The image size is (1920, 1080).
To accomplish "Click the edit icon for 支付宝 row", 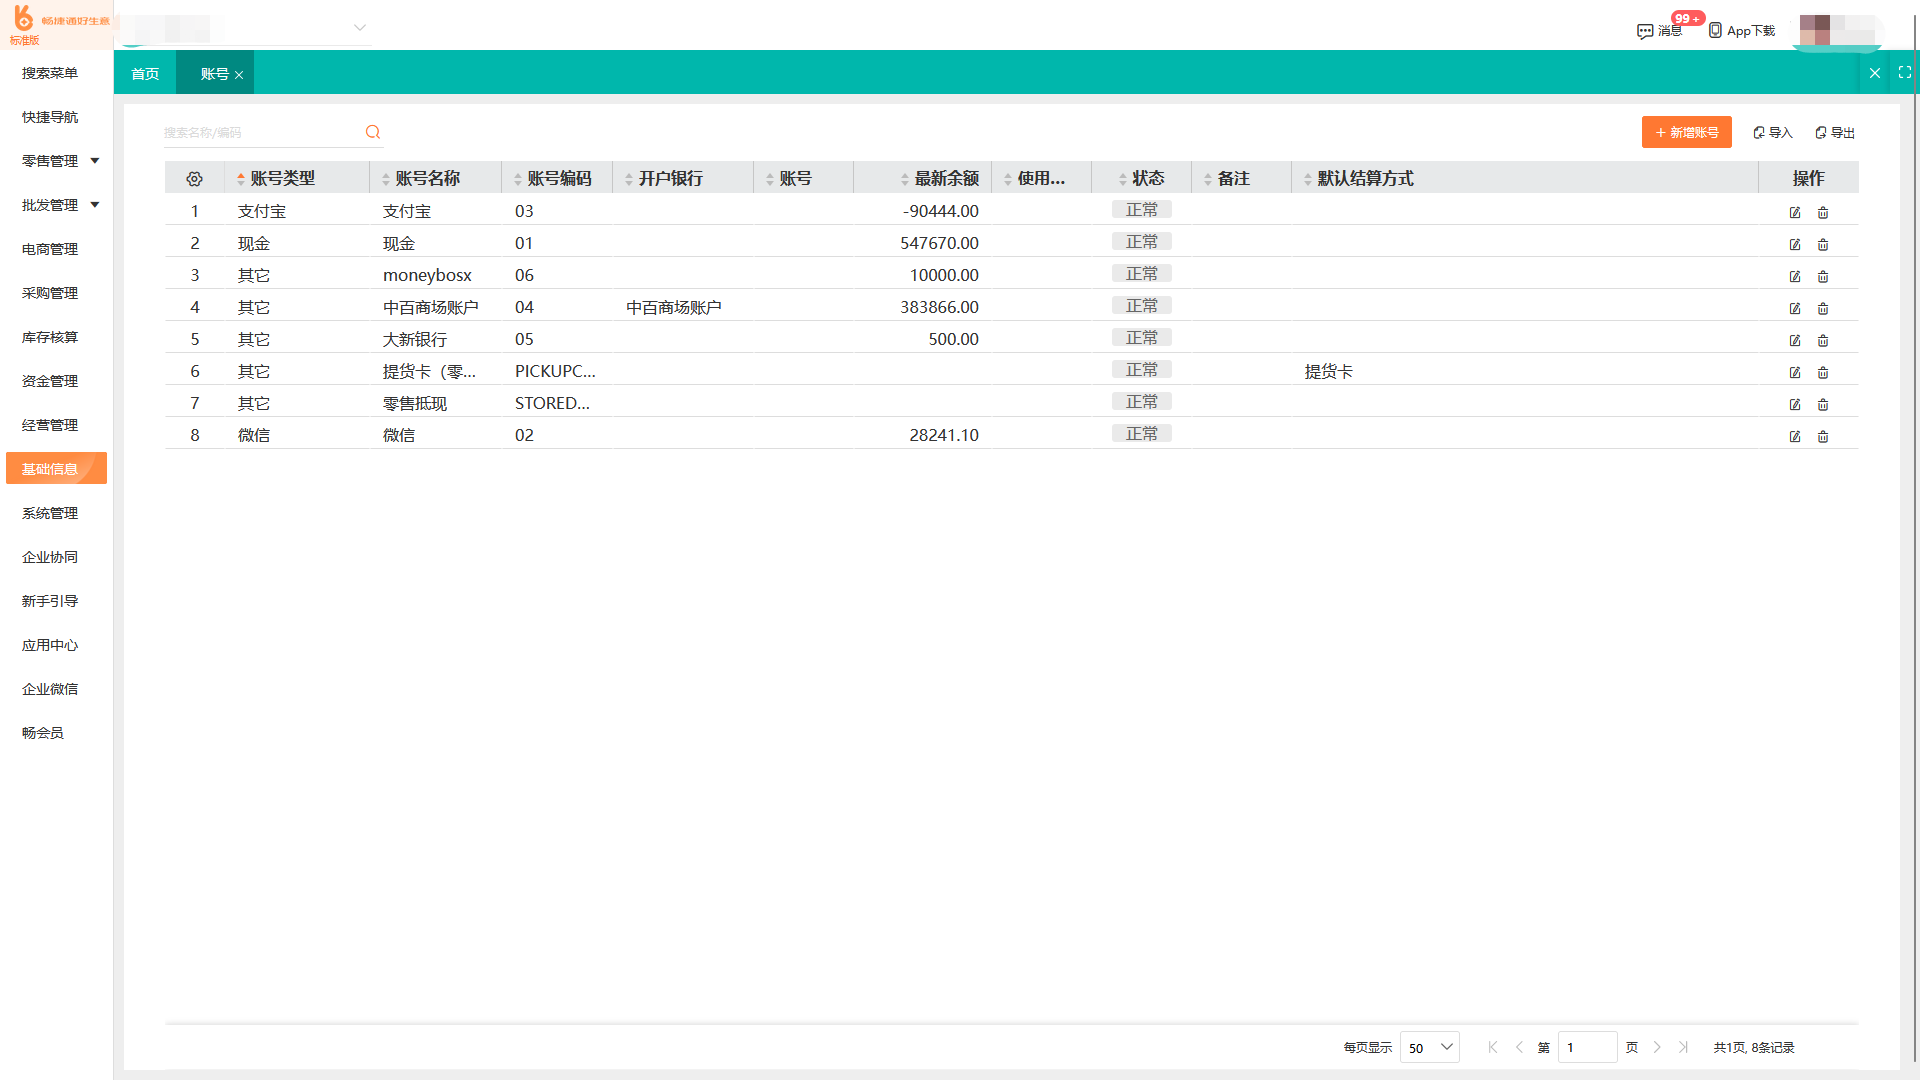I will point(1795,211).
